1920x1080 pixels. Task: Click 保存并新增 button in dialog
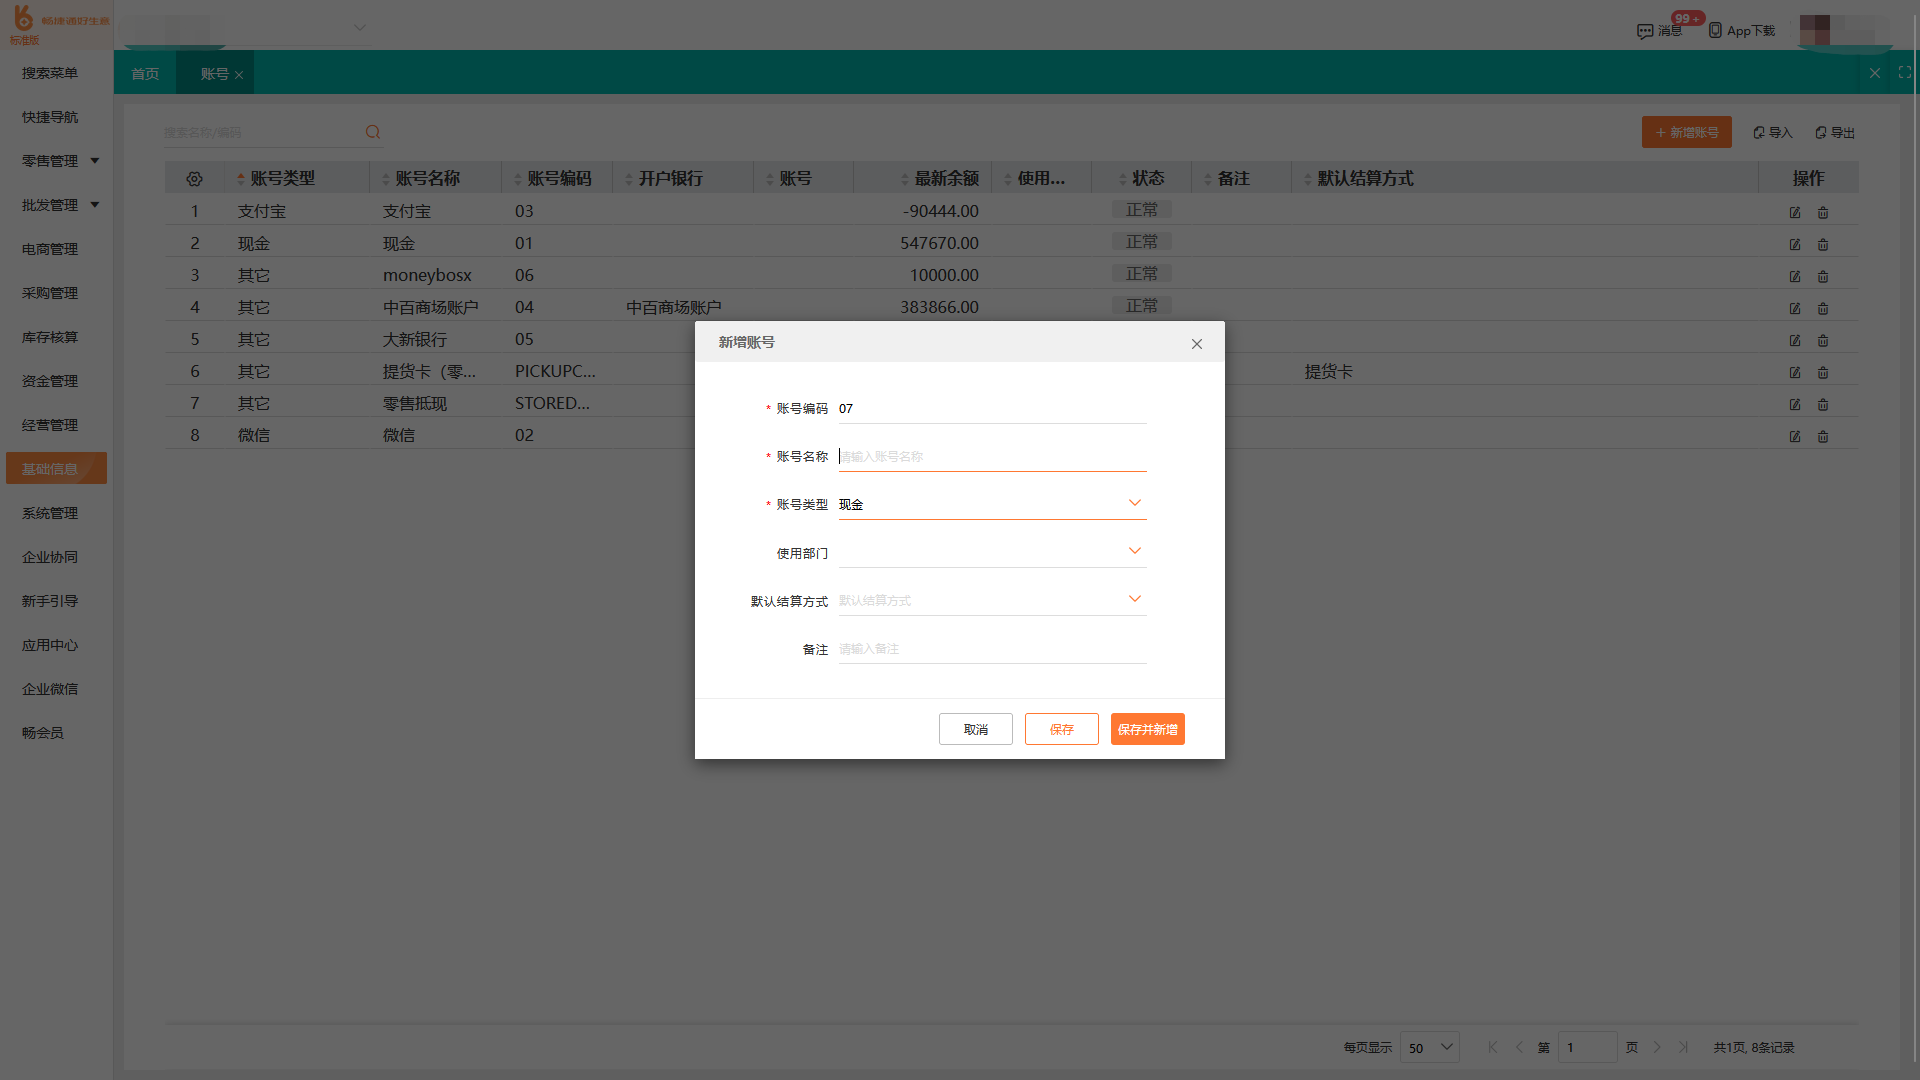[1147, 728]
